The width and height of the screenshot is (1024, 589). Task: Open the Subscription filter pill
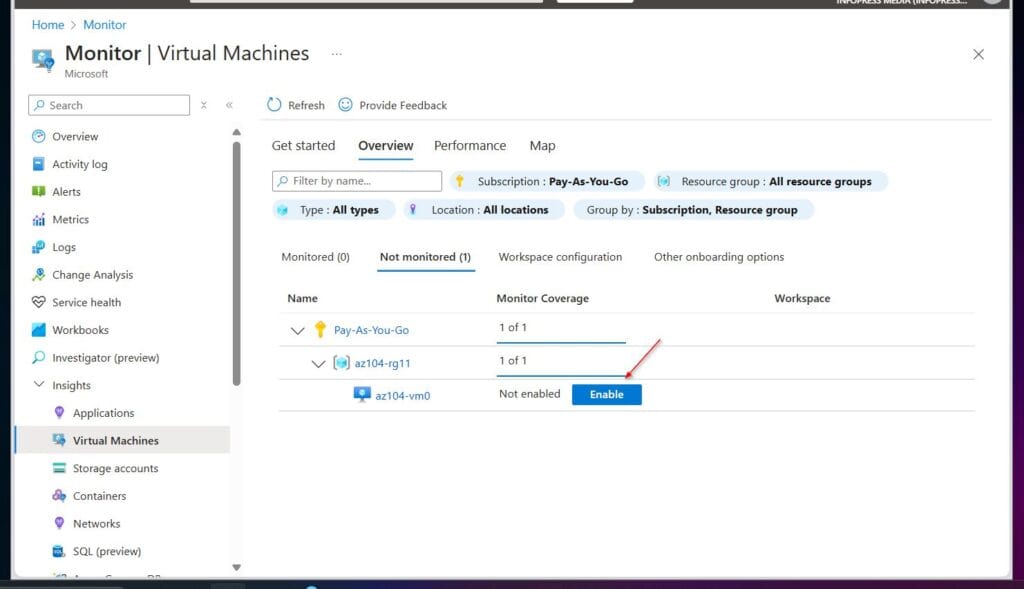547,182
